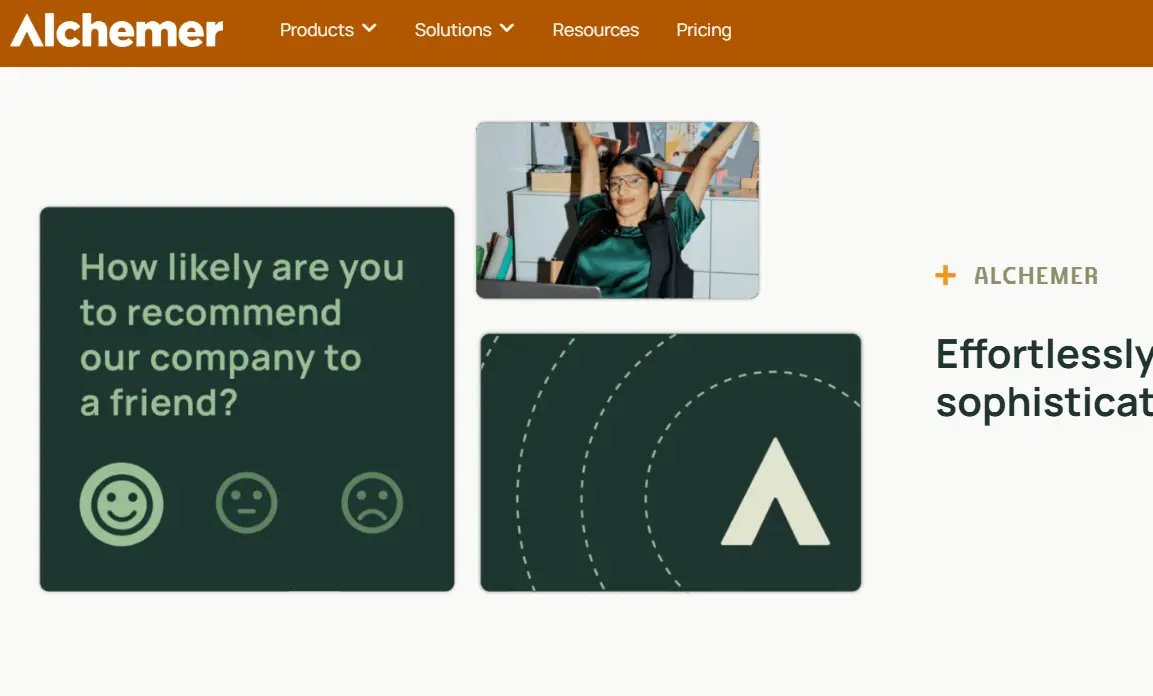The image size is (1153, 696).
Task: Choose the neutral face response option
Action: tap(247, 503)
